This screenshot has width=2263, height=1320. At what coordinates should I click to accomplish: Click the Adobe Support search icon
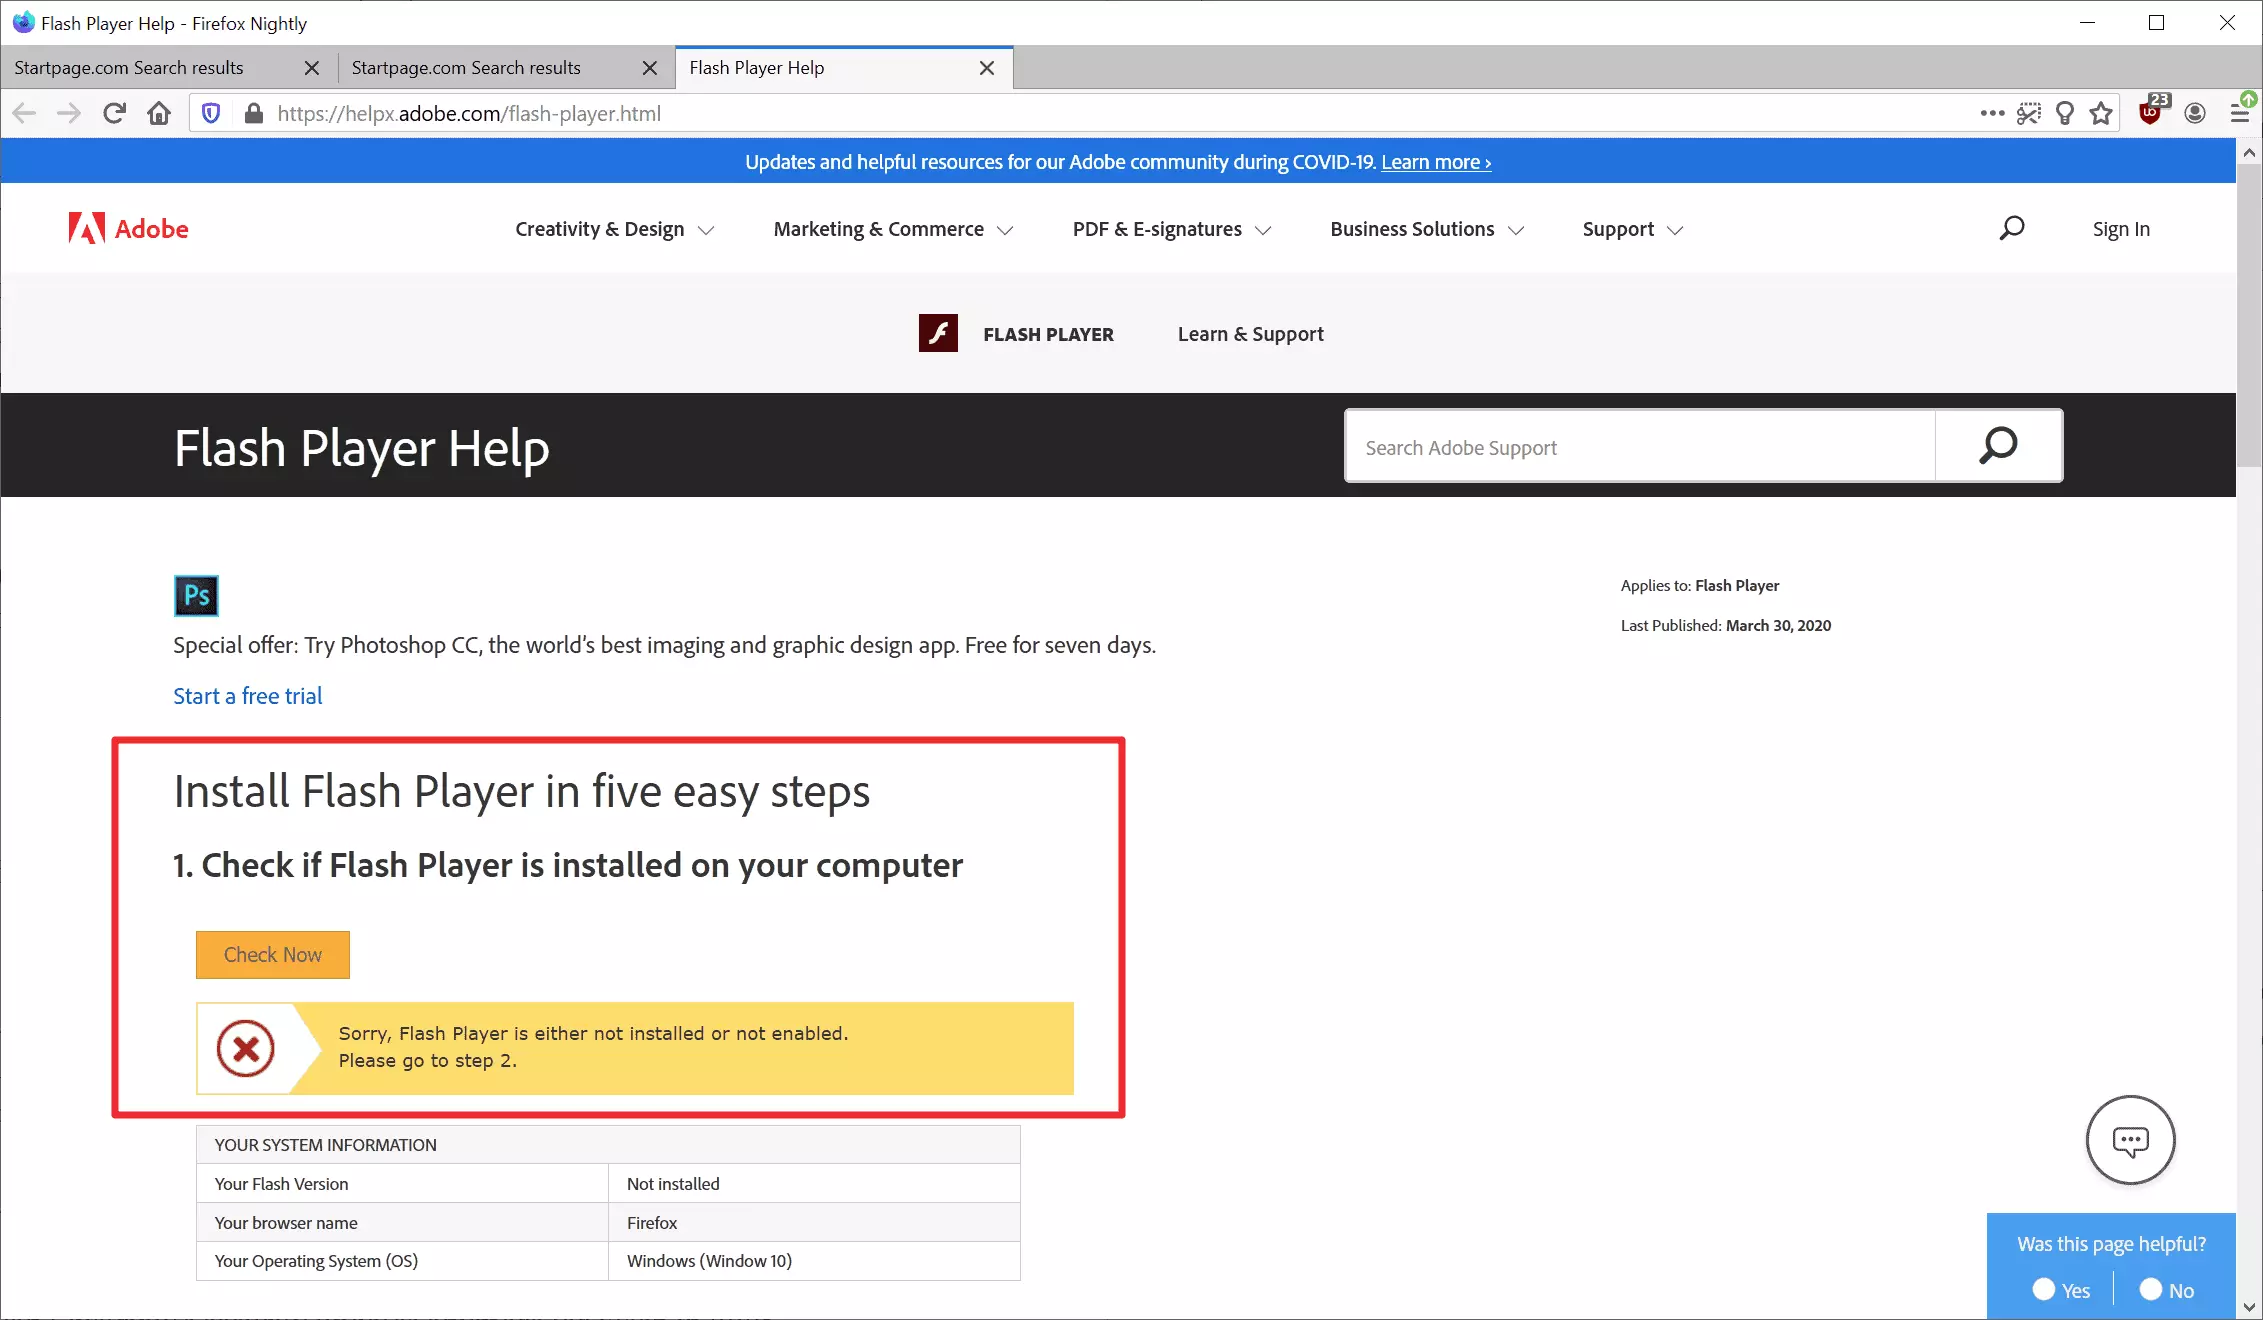pyautogui.click(x=1996, y=446)
